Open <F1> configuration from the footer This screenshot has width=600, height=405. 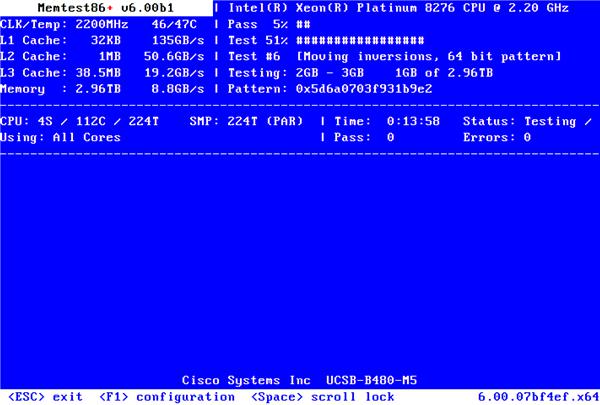pyautogui.click(x=167, y=397)
